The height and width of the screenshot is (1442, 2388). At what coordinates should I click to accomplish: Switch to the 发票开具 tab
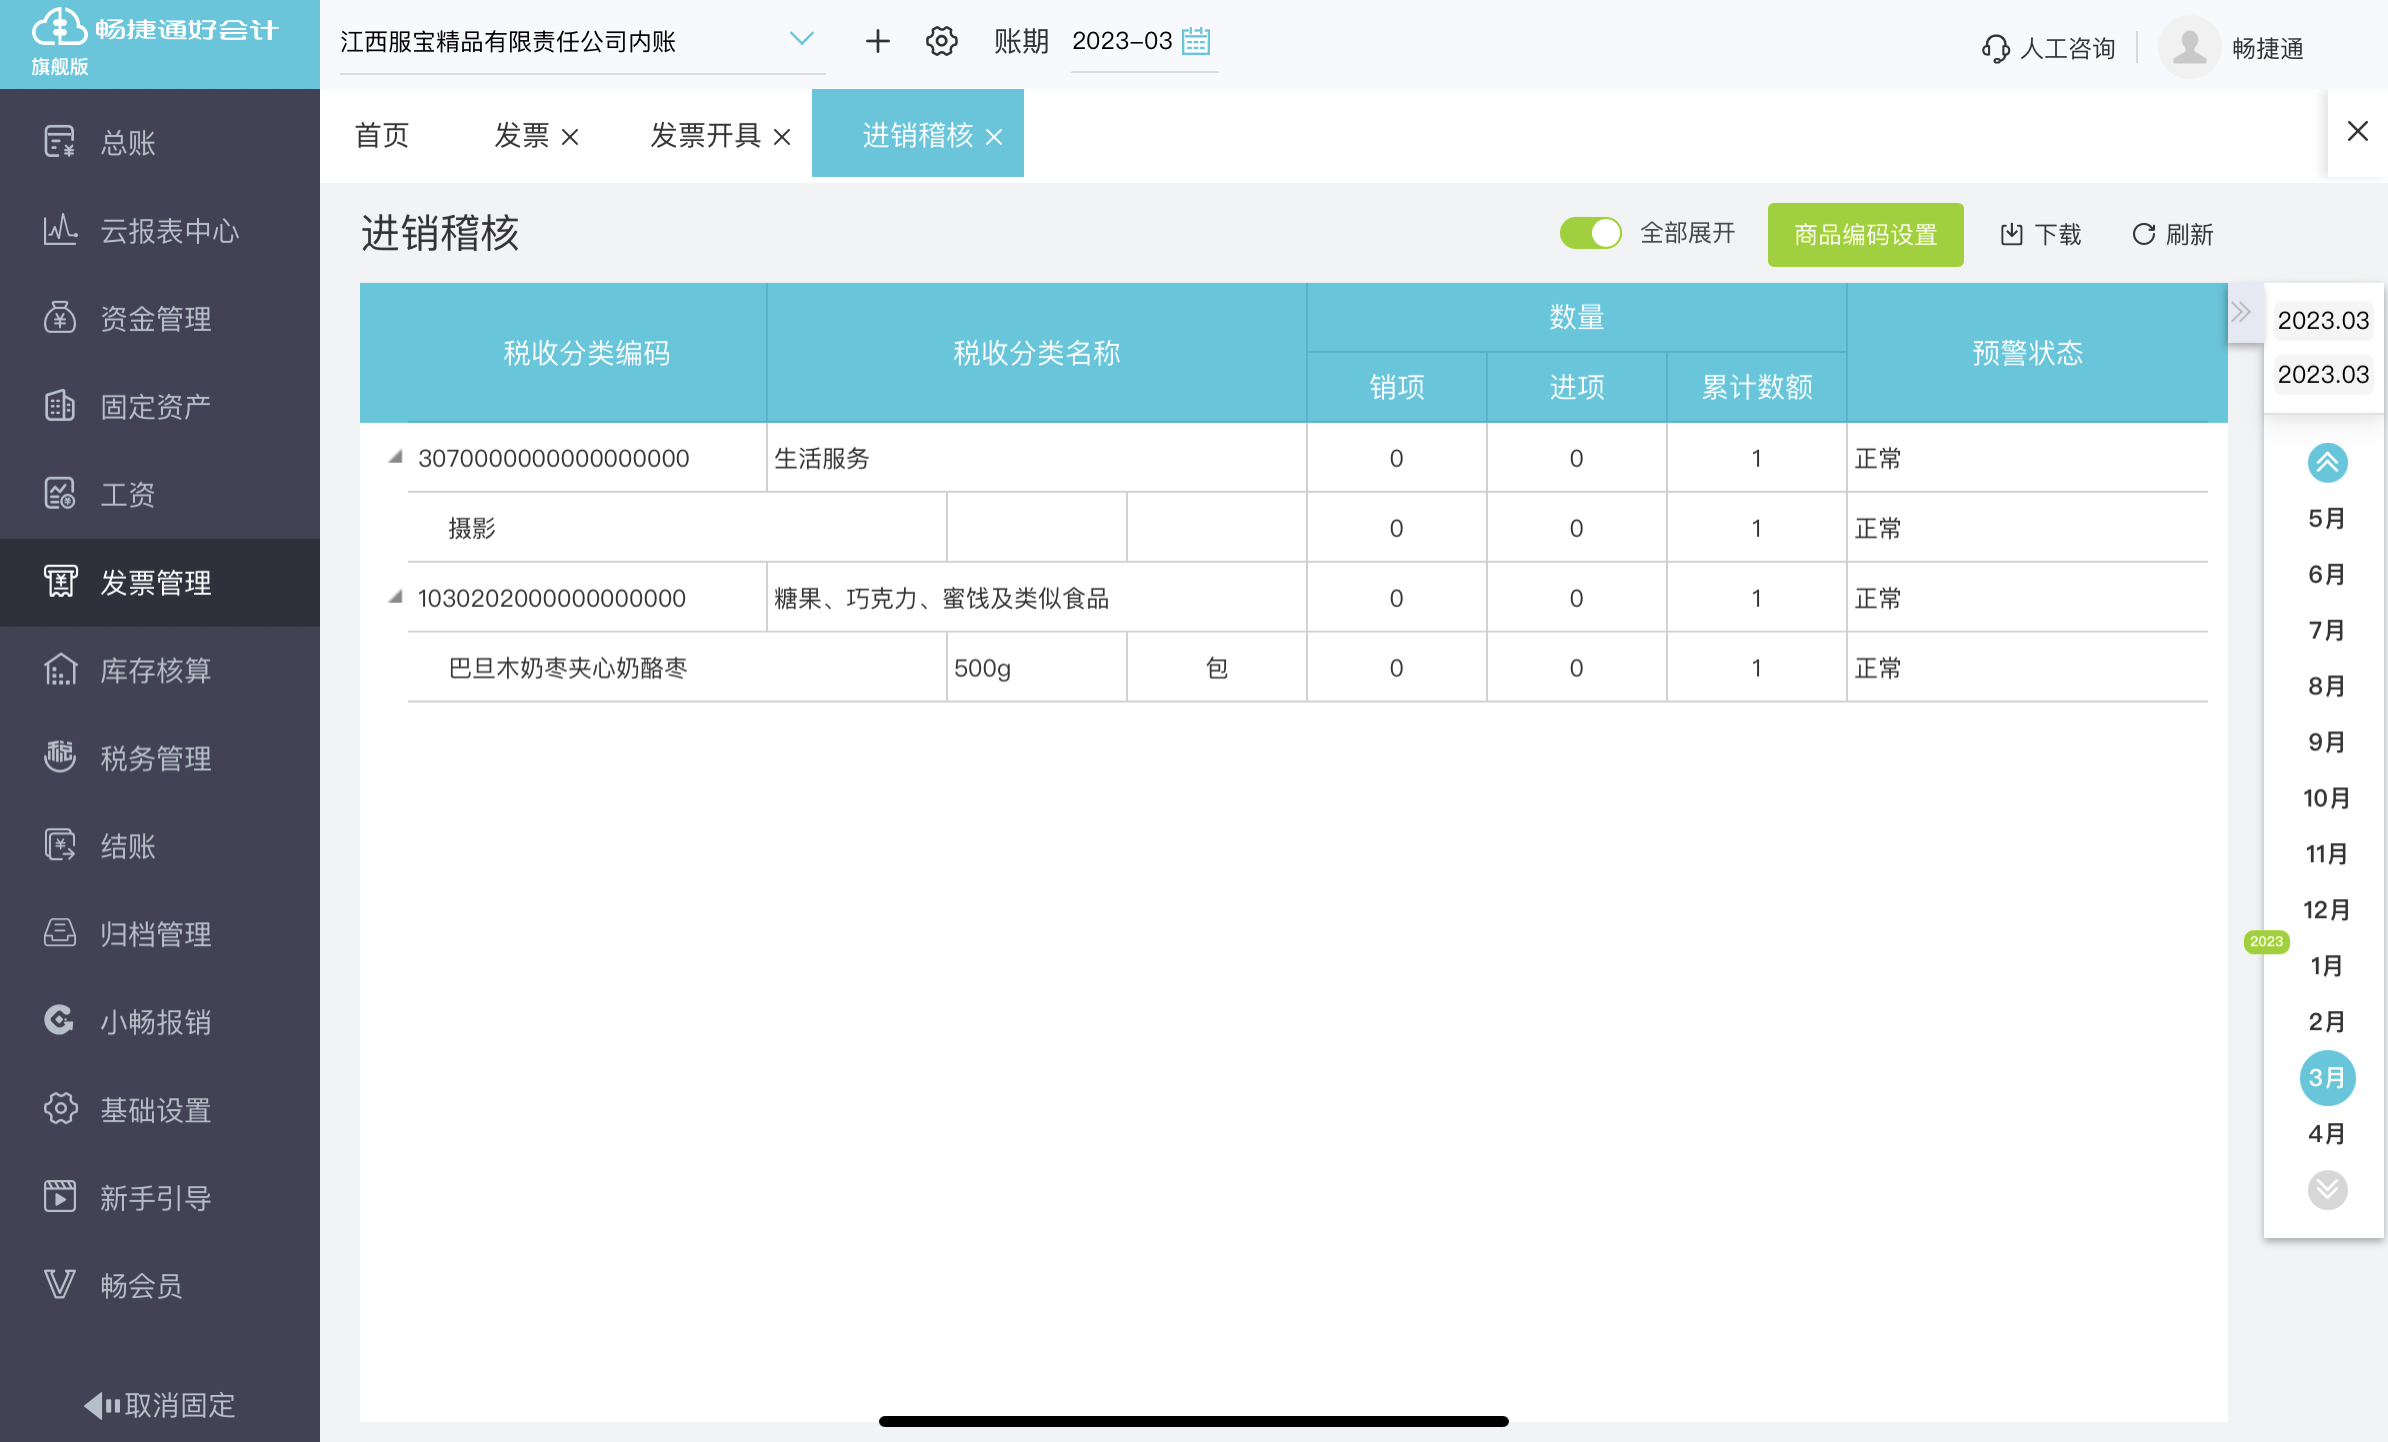[708, 137]
